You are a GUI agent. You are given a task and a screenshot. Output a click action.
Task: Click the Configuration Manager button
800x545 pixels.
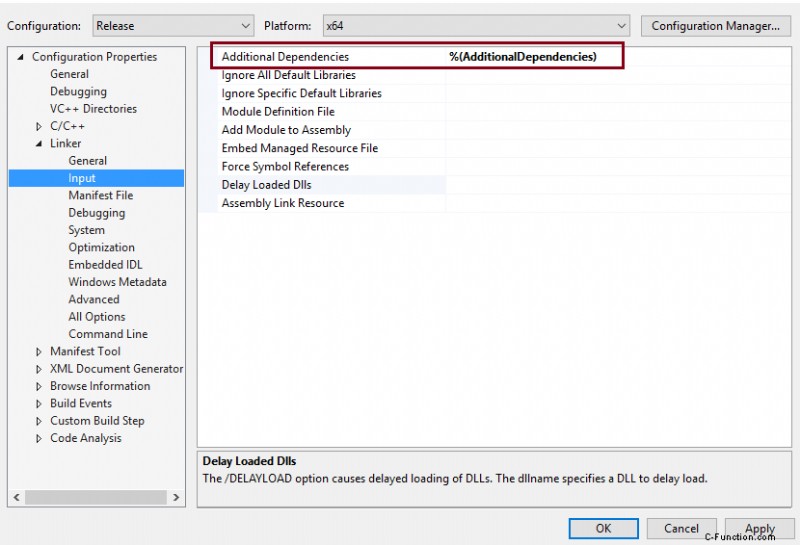click(x=714, y=26)
